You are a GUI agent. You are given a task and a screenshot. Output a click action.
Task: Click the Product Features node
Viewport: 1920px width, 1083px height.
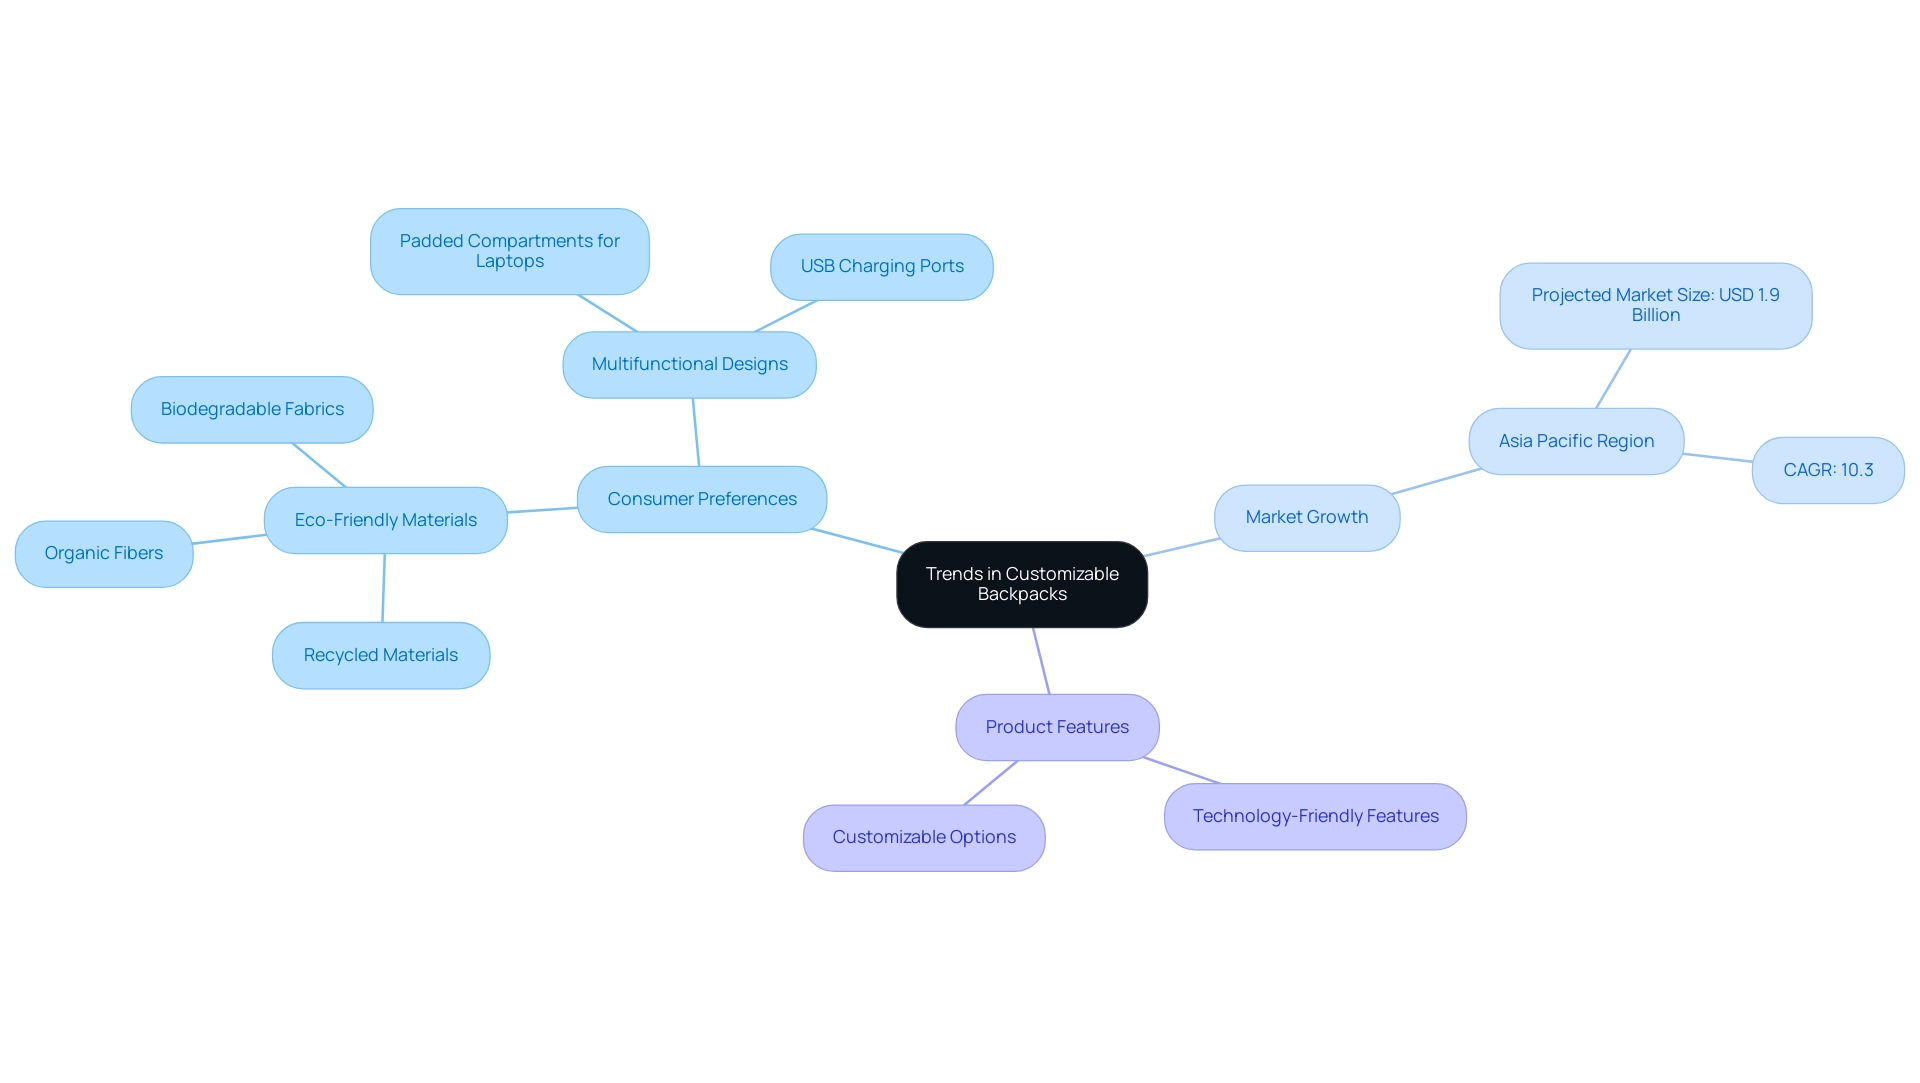(1056, 727)
